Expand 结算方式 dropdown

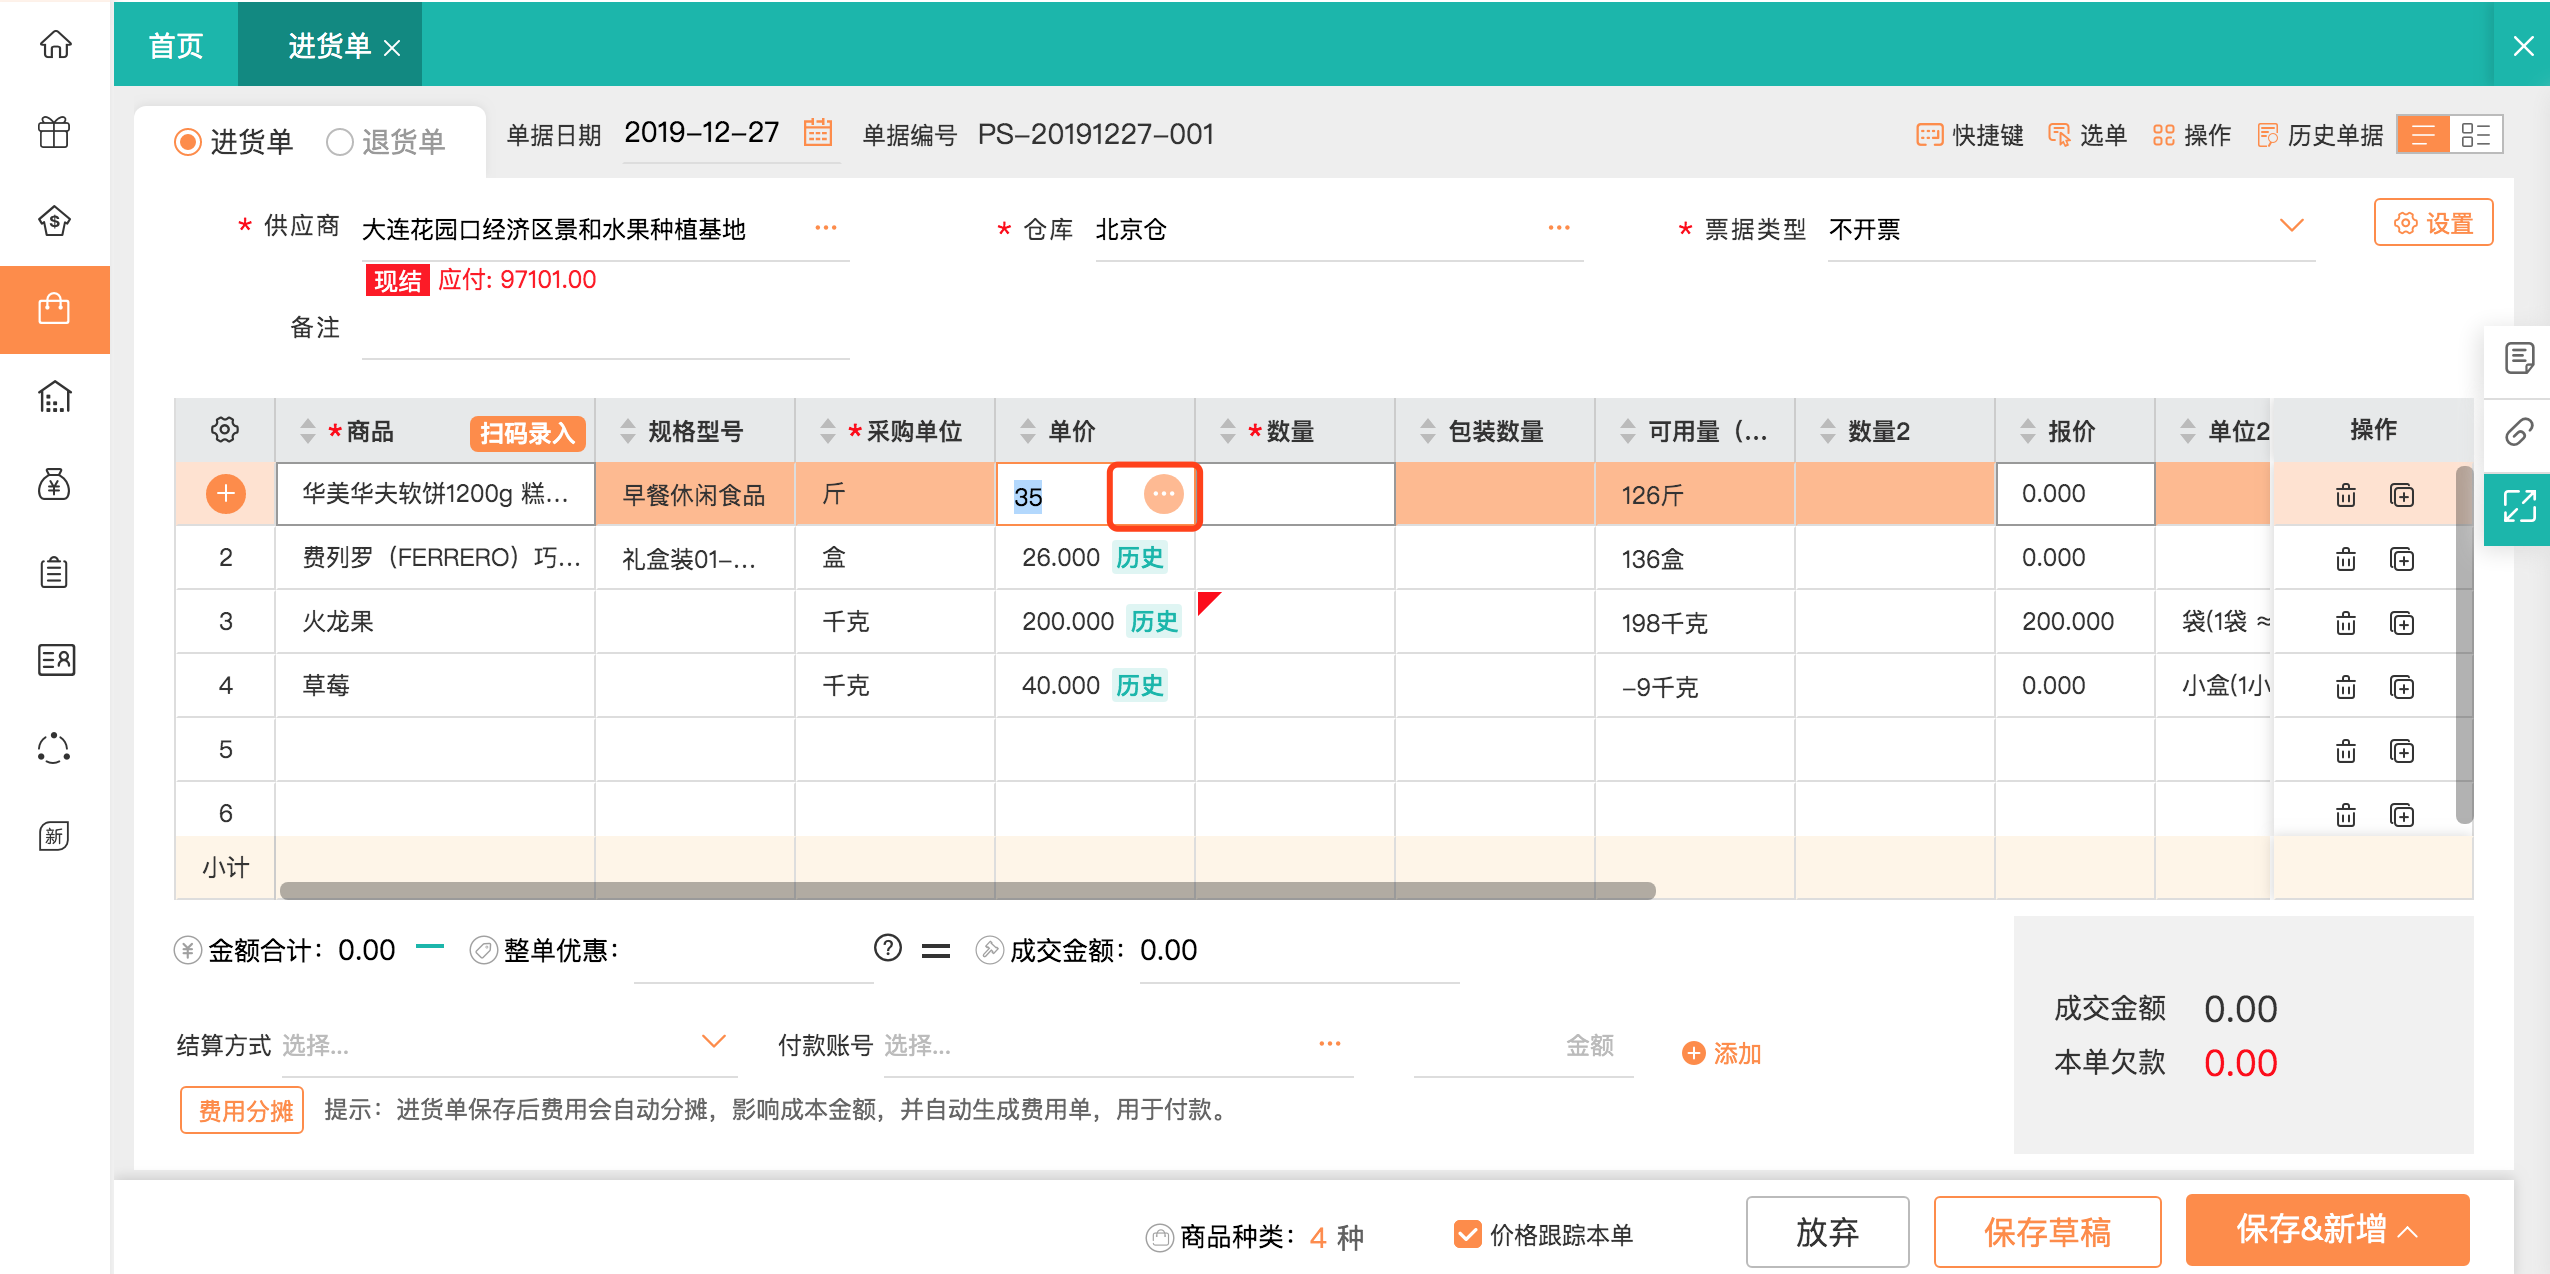(x=716, y=1043)
